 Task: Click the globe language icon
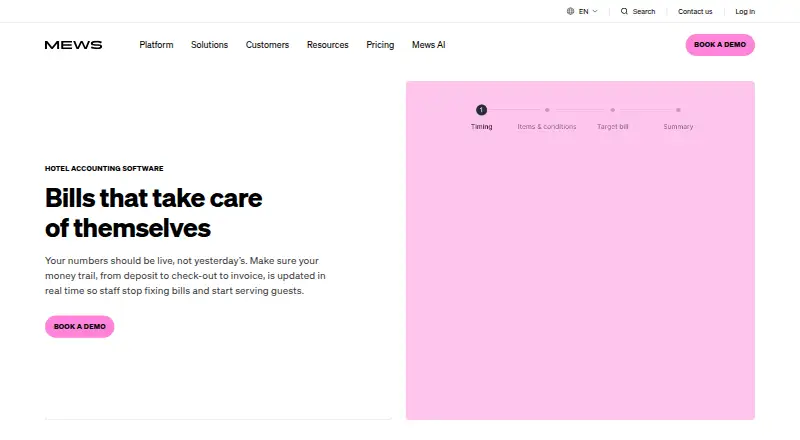click(570, 11)
